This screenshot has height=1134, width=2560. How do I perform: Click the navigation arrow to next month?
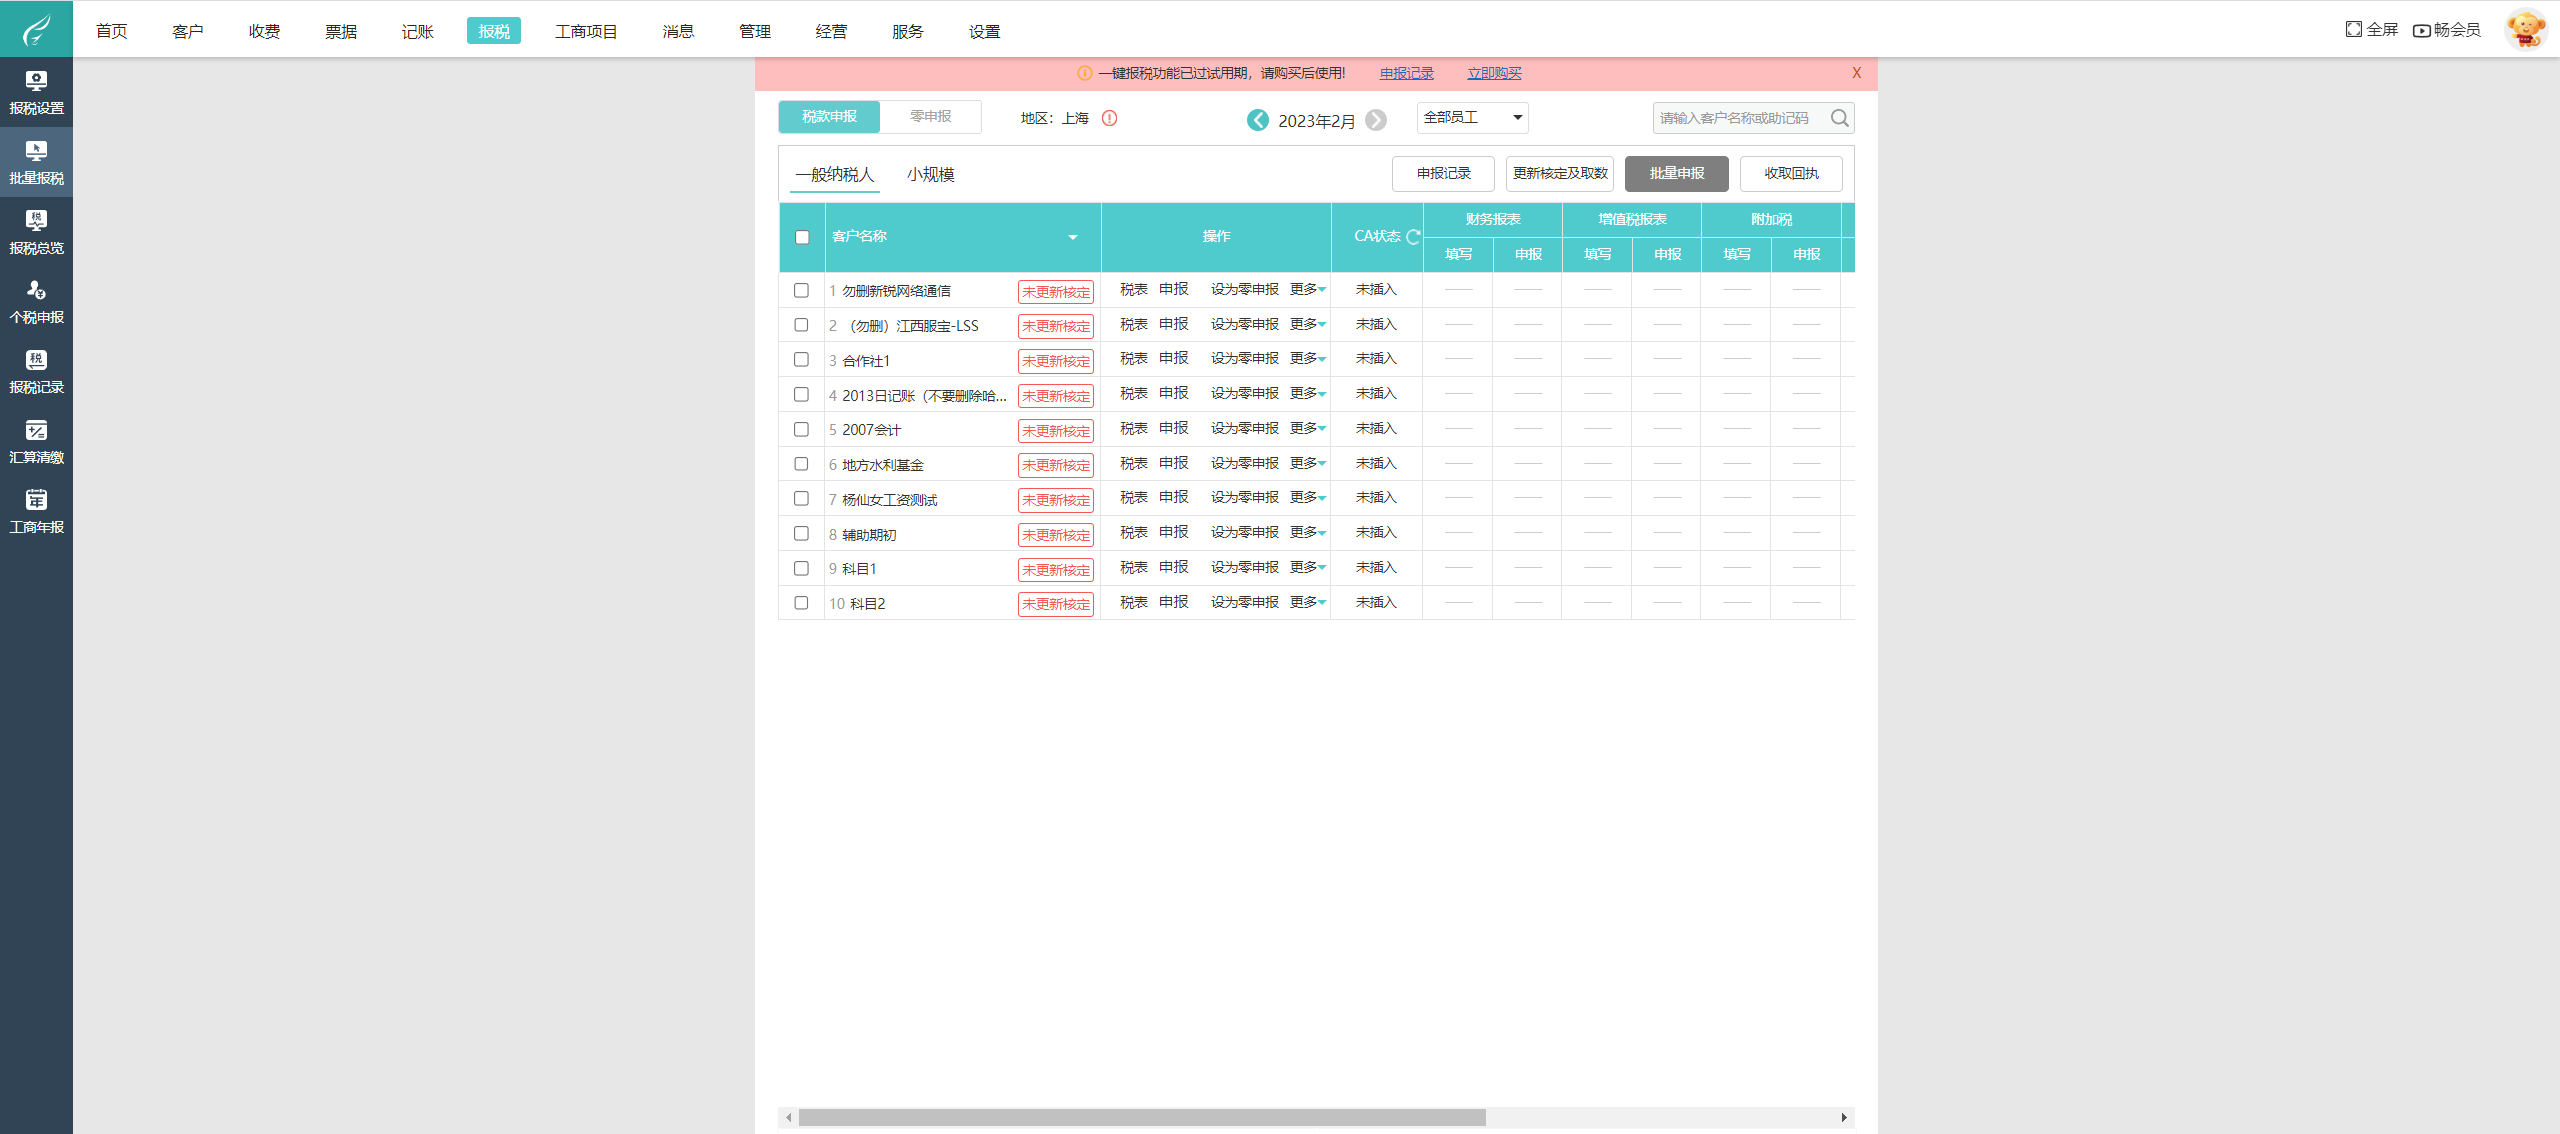coord(1376,117)
